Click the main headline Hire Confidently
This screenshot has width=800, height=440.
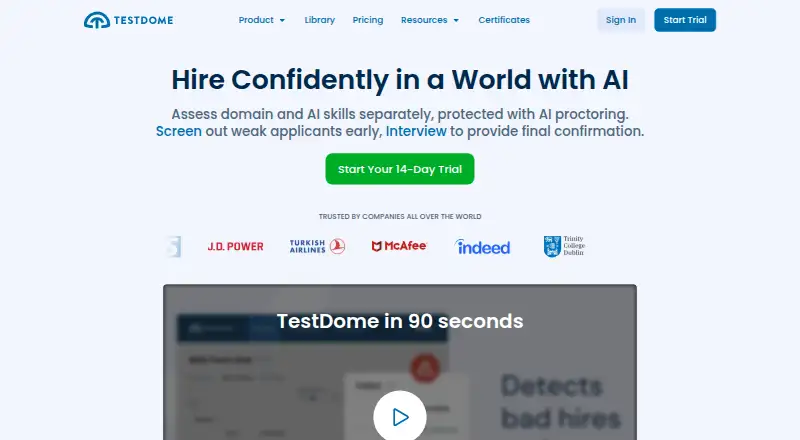point(400,80)
